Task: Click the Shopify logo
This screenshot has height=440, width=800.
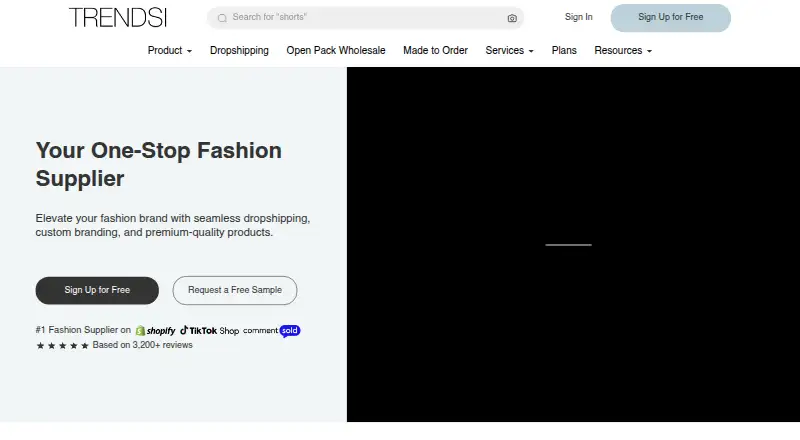Action: (x=155, y=331)
